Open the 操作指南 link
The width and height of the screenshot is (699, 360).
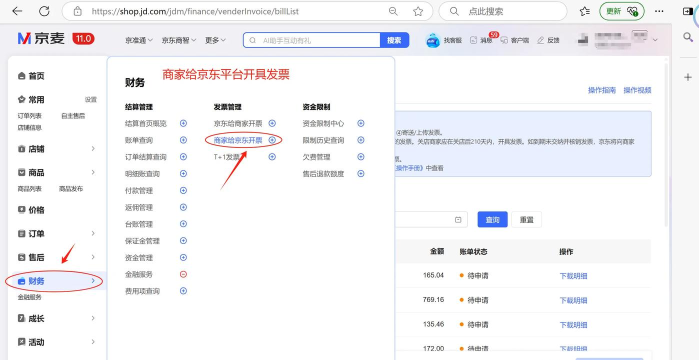coord(602,90)
